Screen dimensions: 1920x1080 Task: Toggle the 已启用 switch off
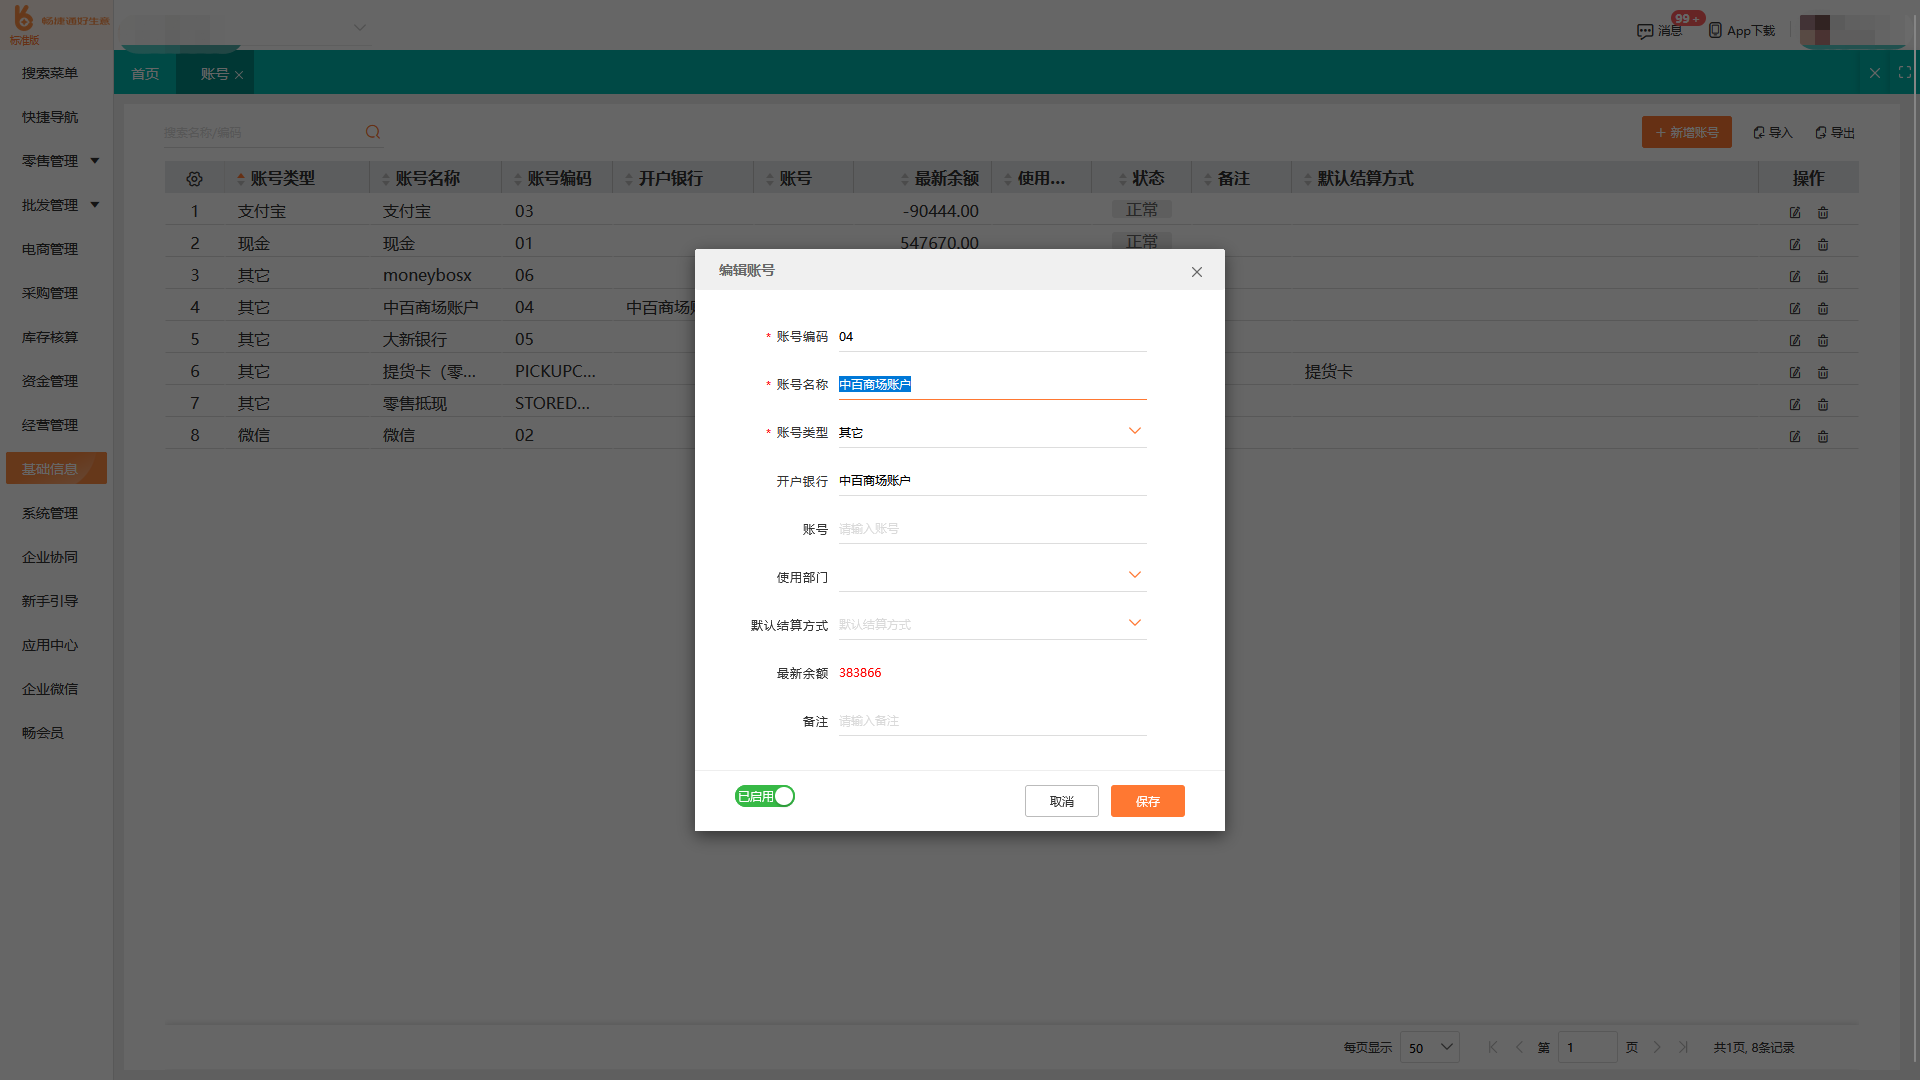(765, 796)
